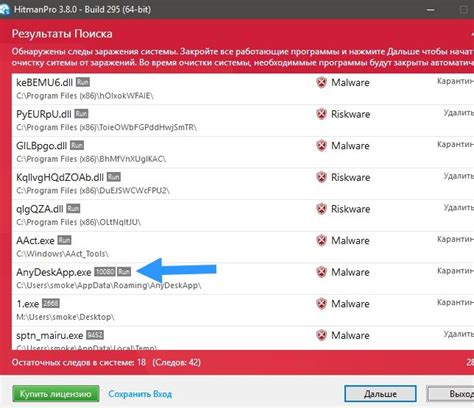Click the Остаточных следов в системе: 18 status text

pyautogui.click(x=79, y=362)
